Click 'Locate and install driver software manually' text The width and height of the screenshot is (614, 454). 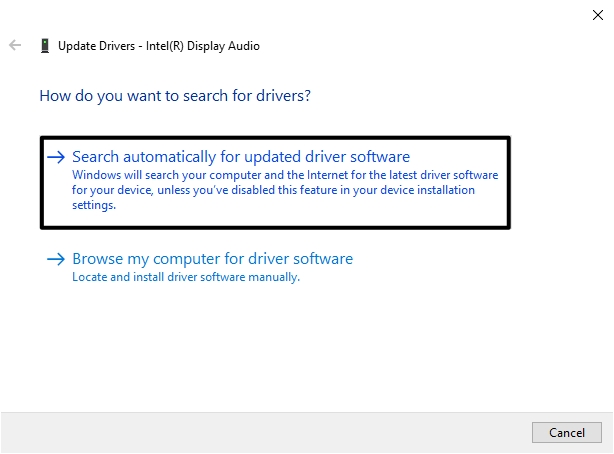(x=186, y=277)
